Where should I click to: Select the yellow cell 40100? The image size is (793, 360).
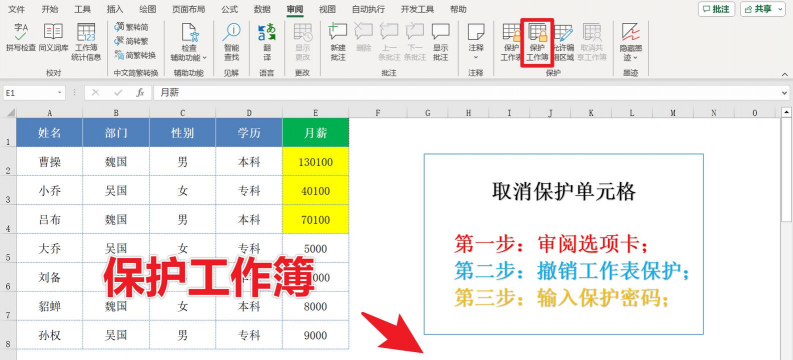click(316, 191)
